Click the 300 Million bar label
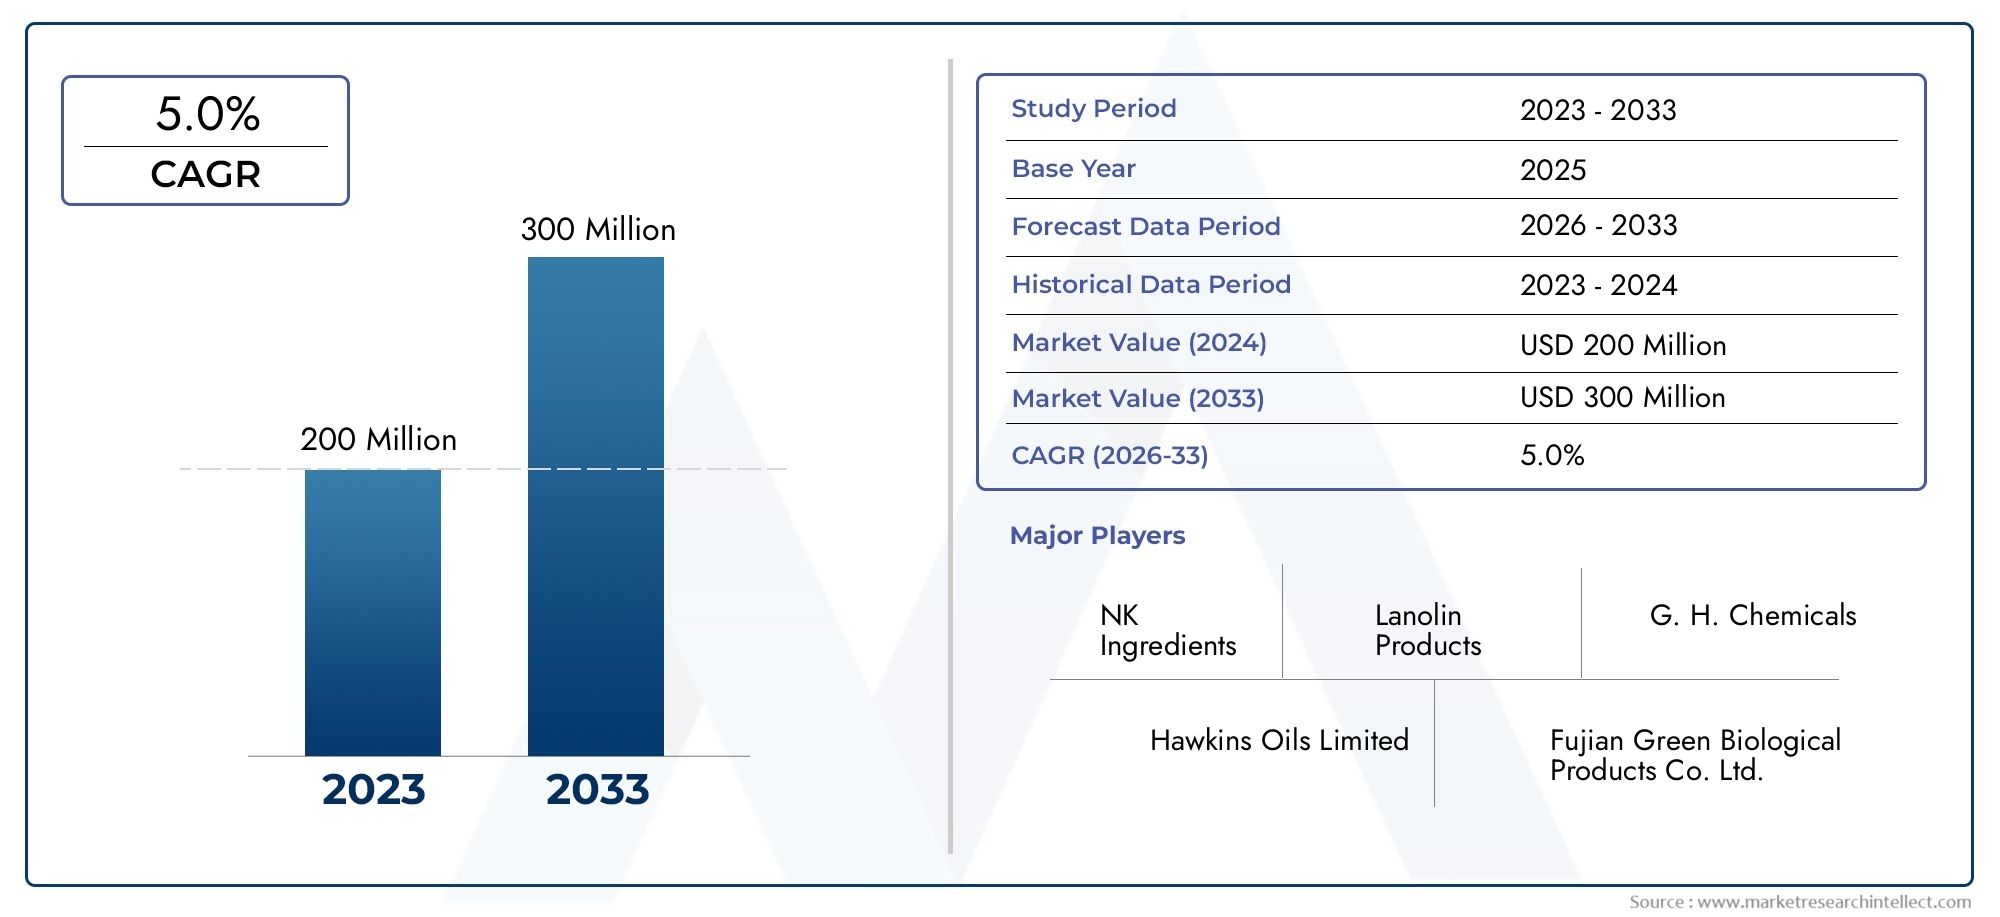The width and height of the screenshot is (2000, 917). [x=598, y=230]
